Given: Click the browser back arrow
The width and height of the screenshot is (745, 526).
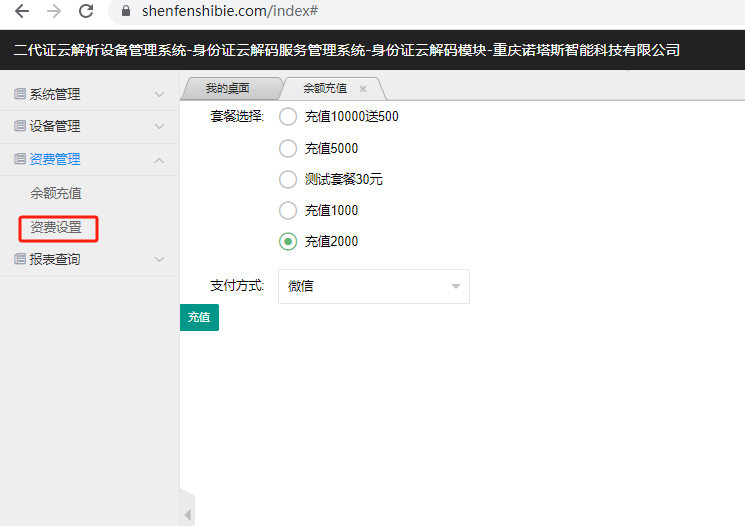Looking at the screenshot, I should (21, 12).
